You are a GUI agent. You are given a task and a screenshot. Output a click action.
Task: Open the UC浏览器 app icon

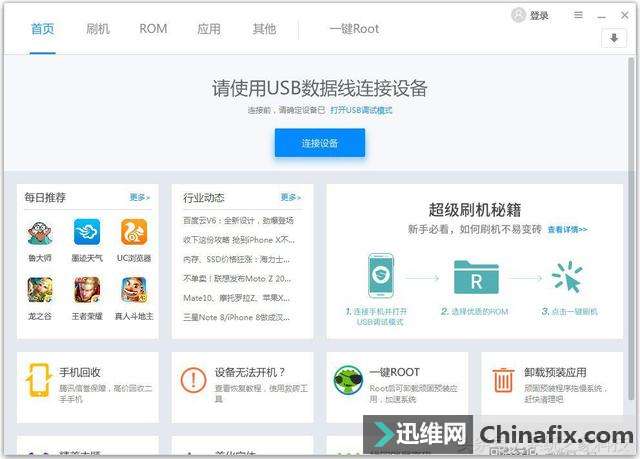[134, 232]
